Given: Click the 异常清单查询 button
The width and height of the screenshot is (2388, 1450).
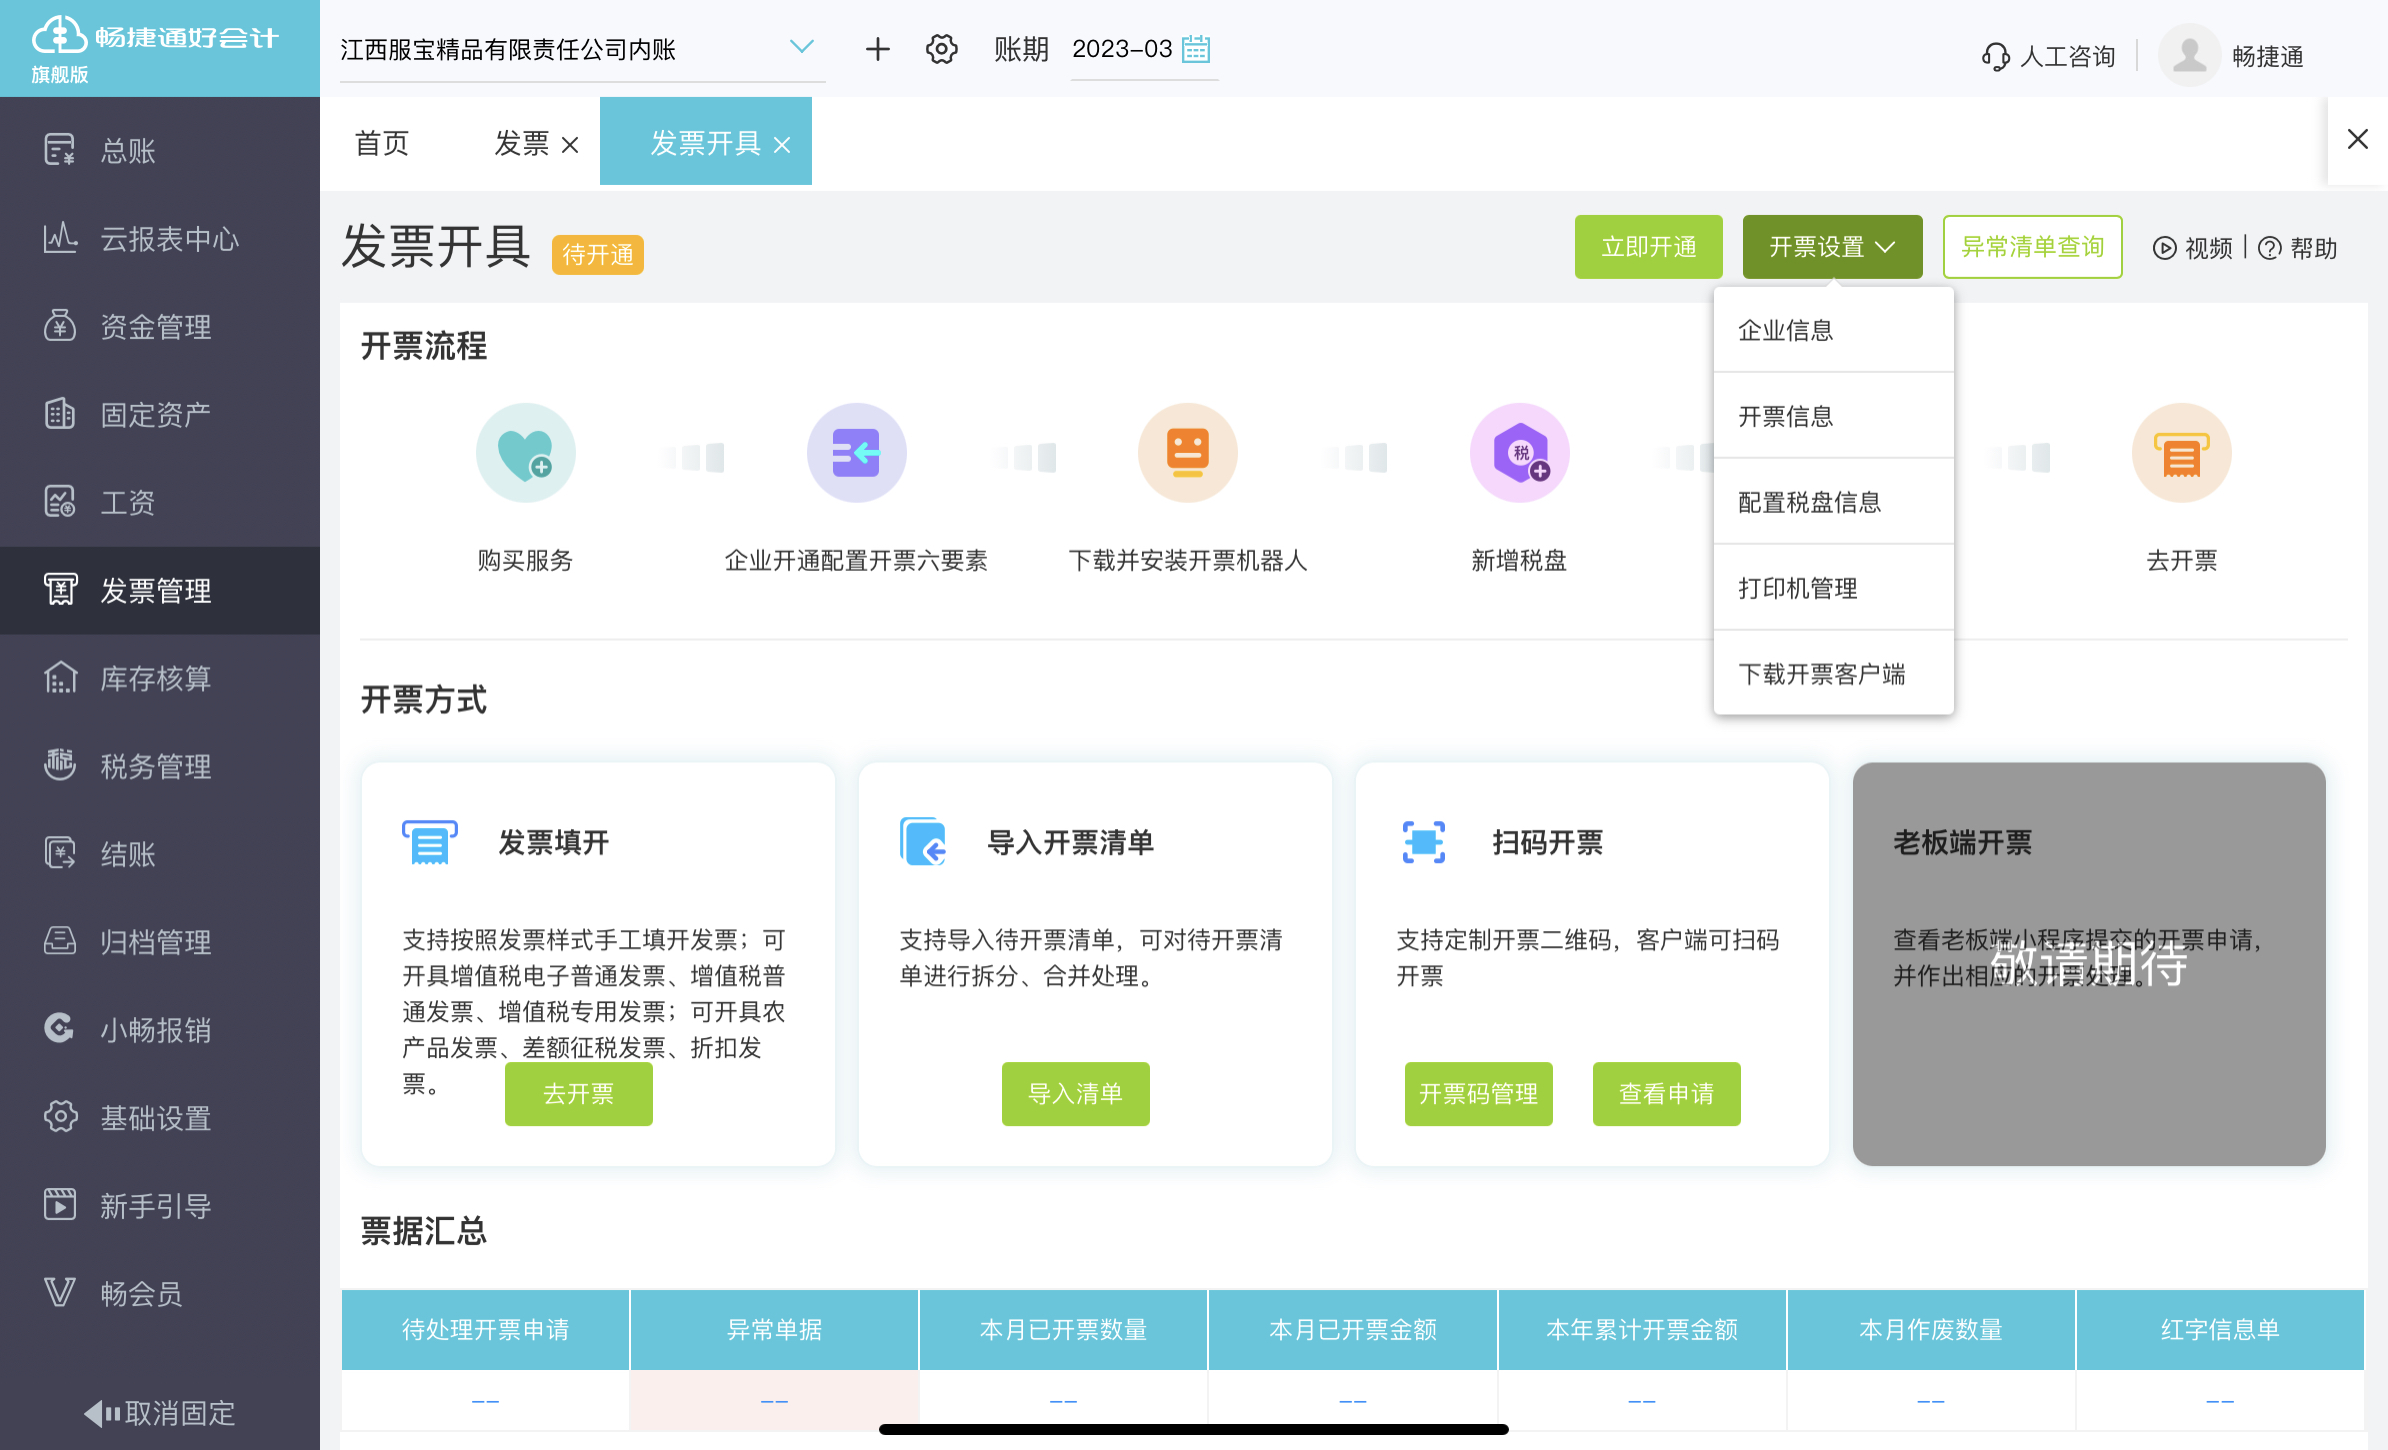Looking at the screenshot, I should point(2033,246).
